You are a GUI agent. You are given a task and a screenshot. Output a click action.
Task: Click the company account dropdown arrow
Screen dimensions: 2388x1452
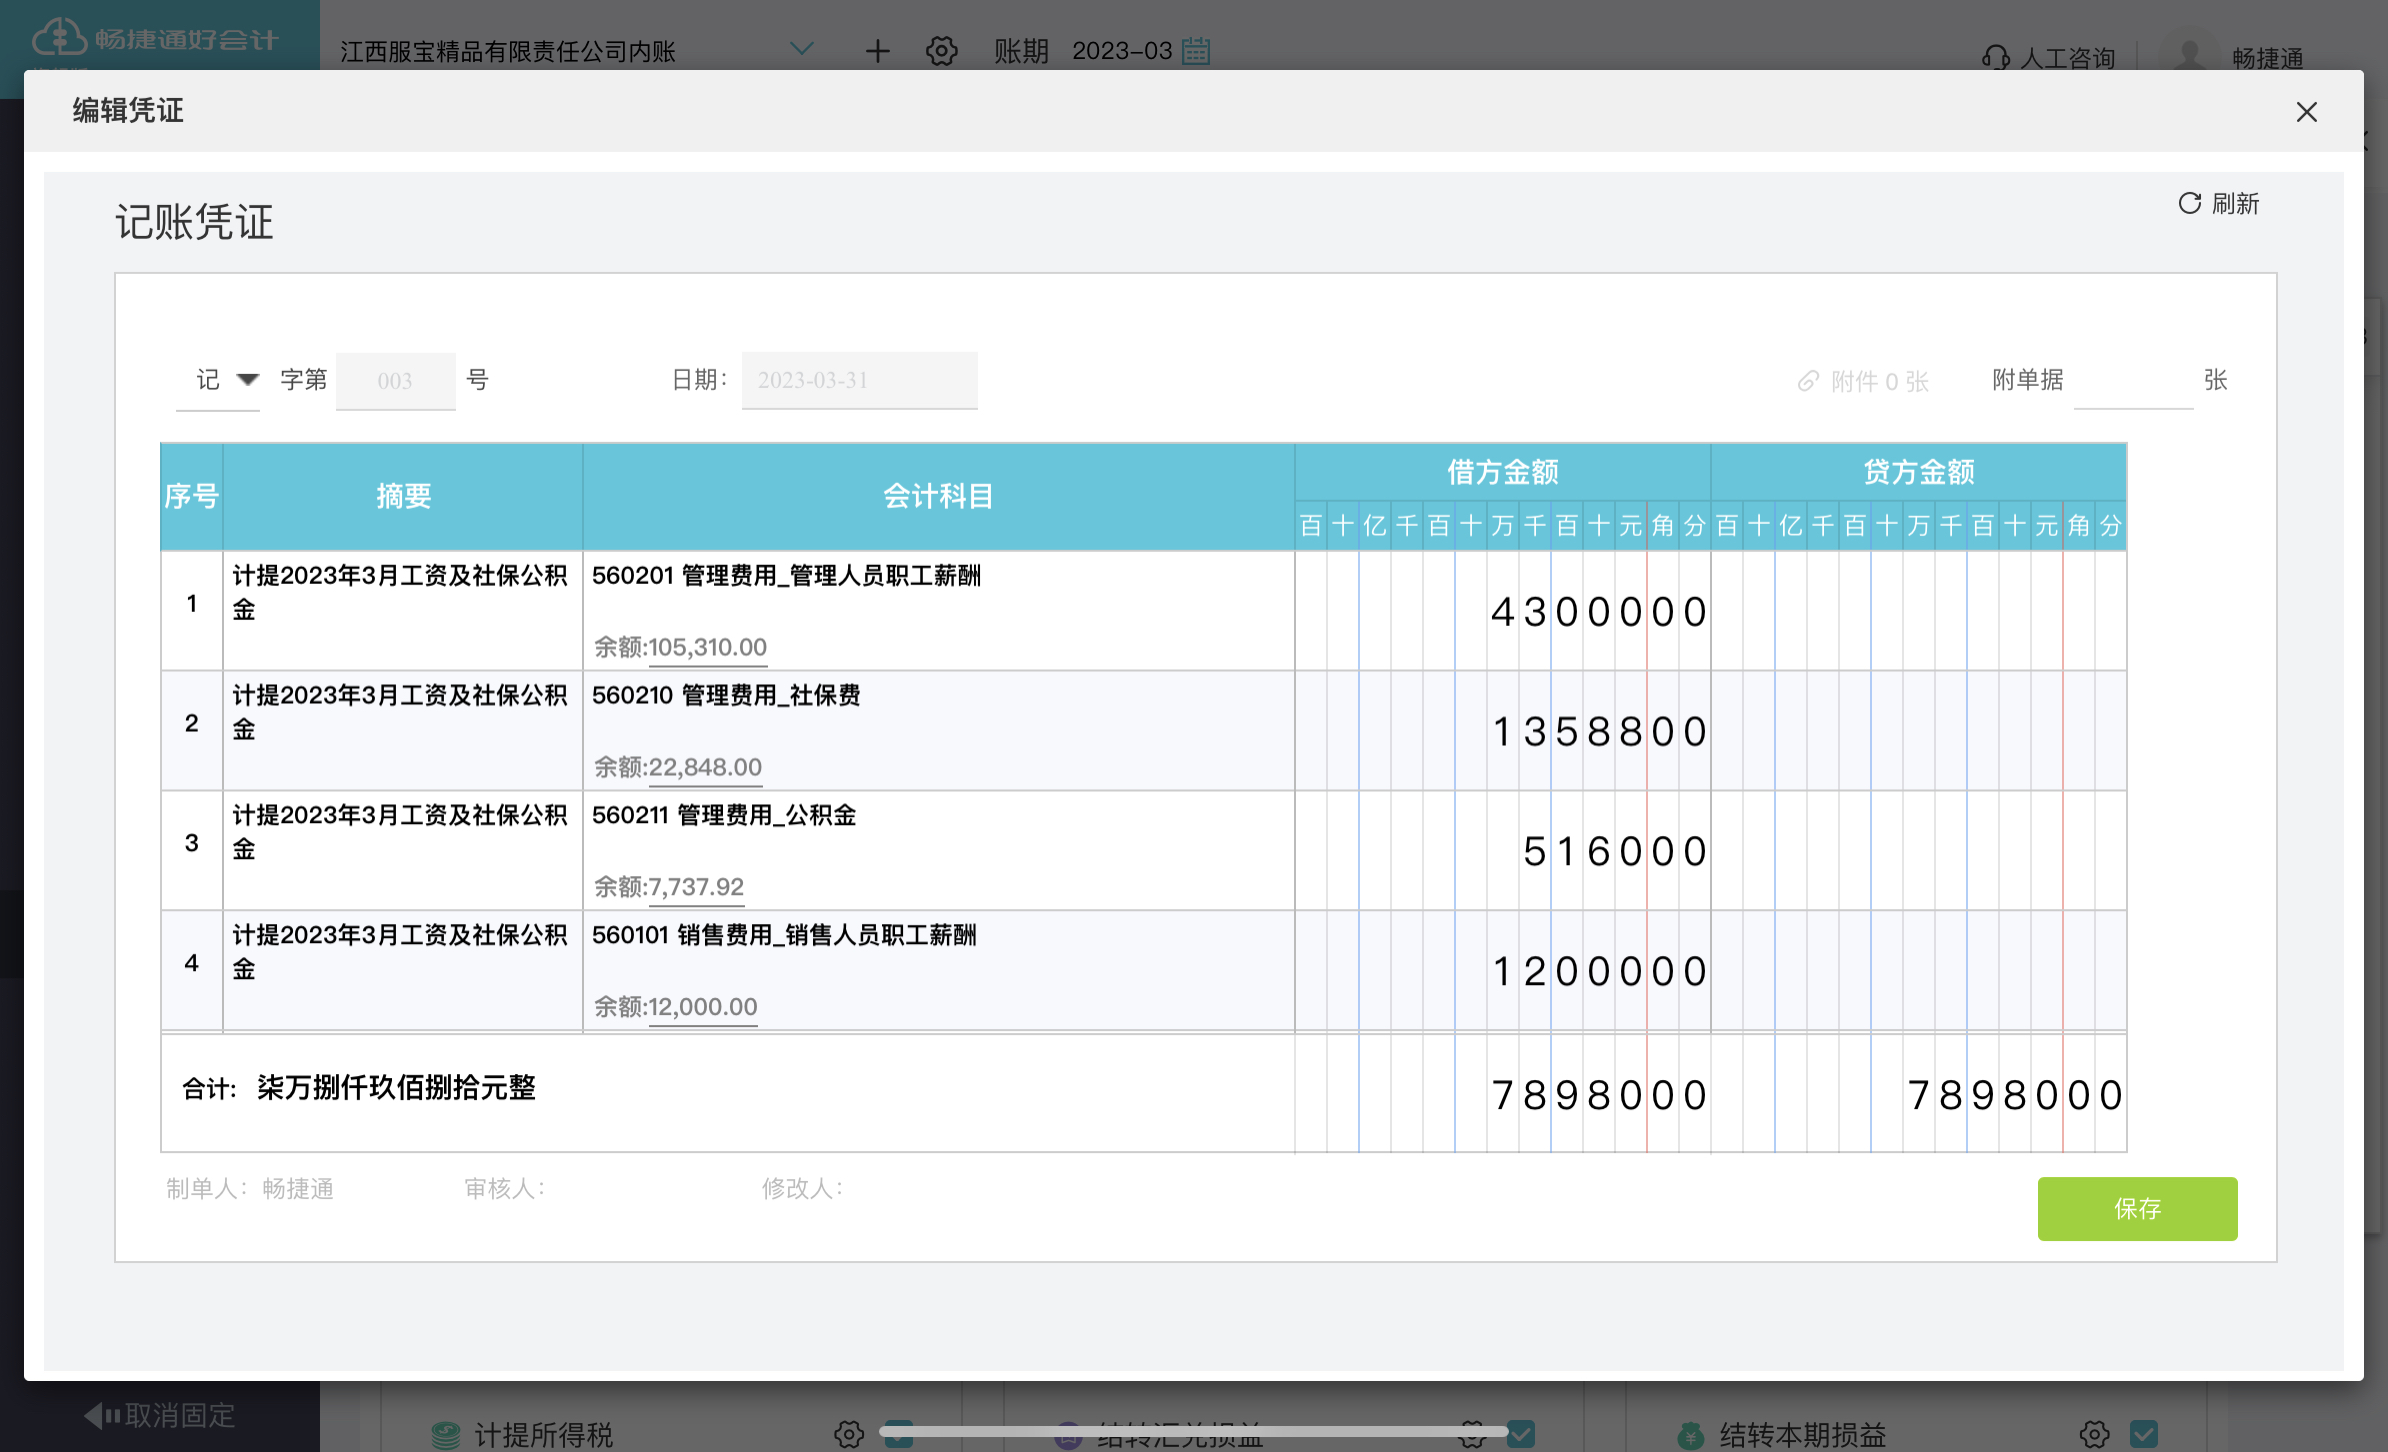click(805, 49)
